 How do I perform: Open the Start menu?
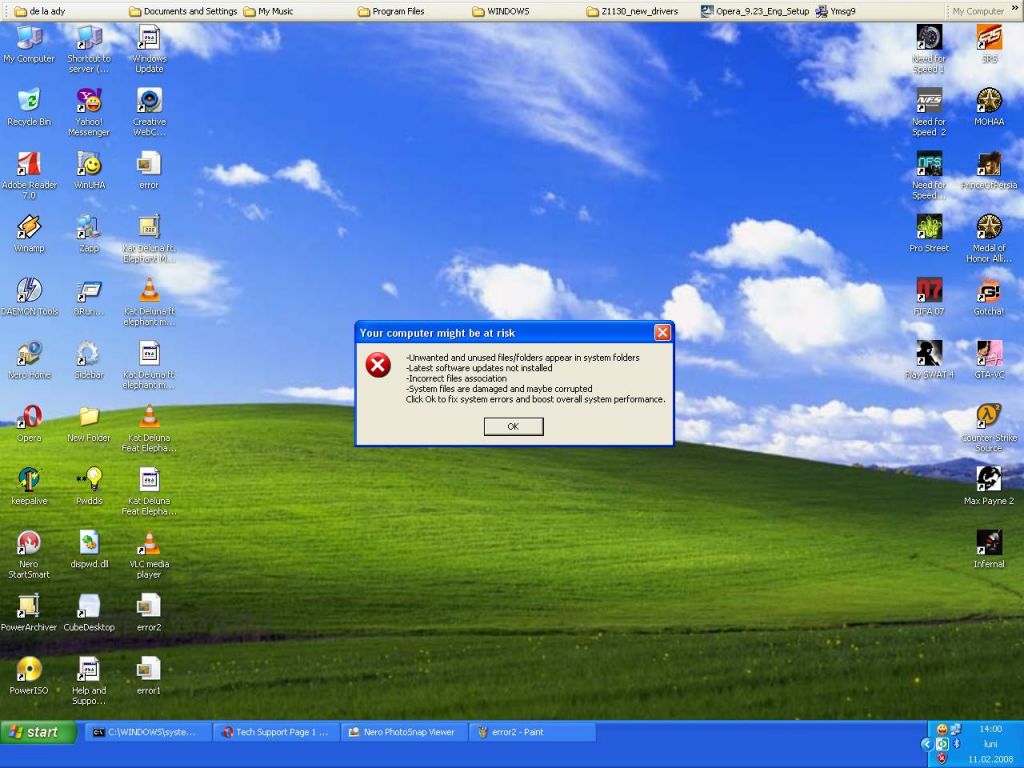click(x=38, y=732)
